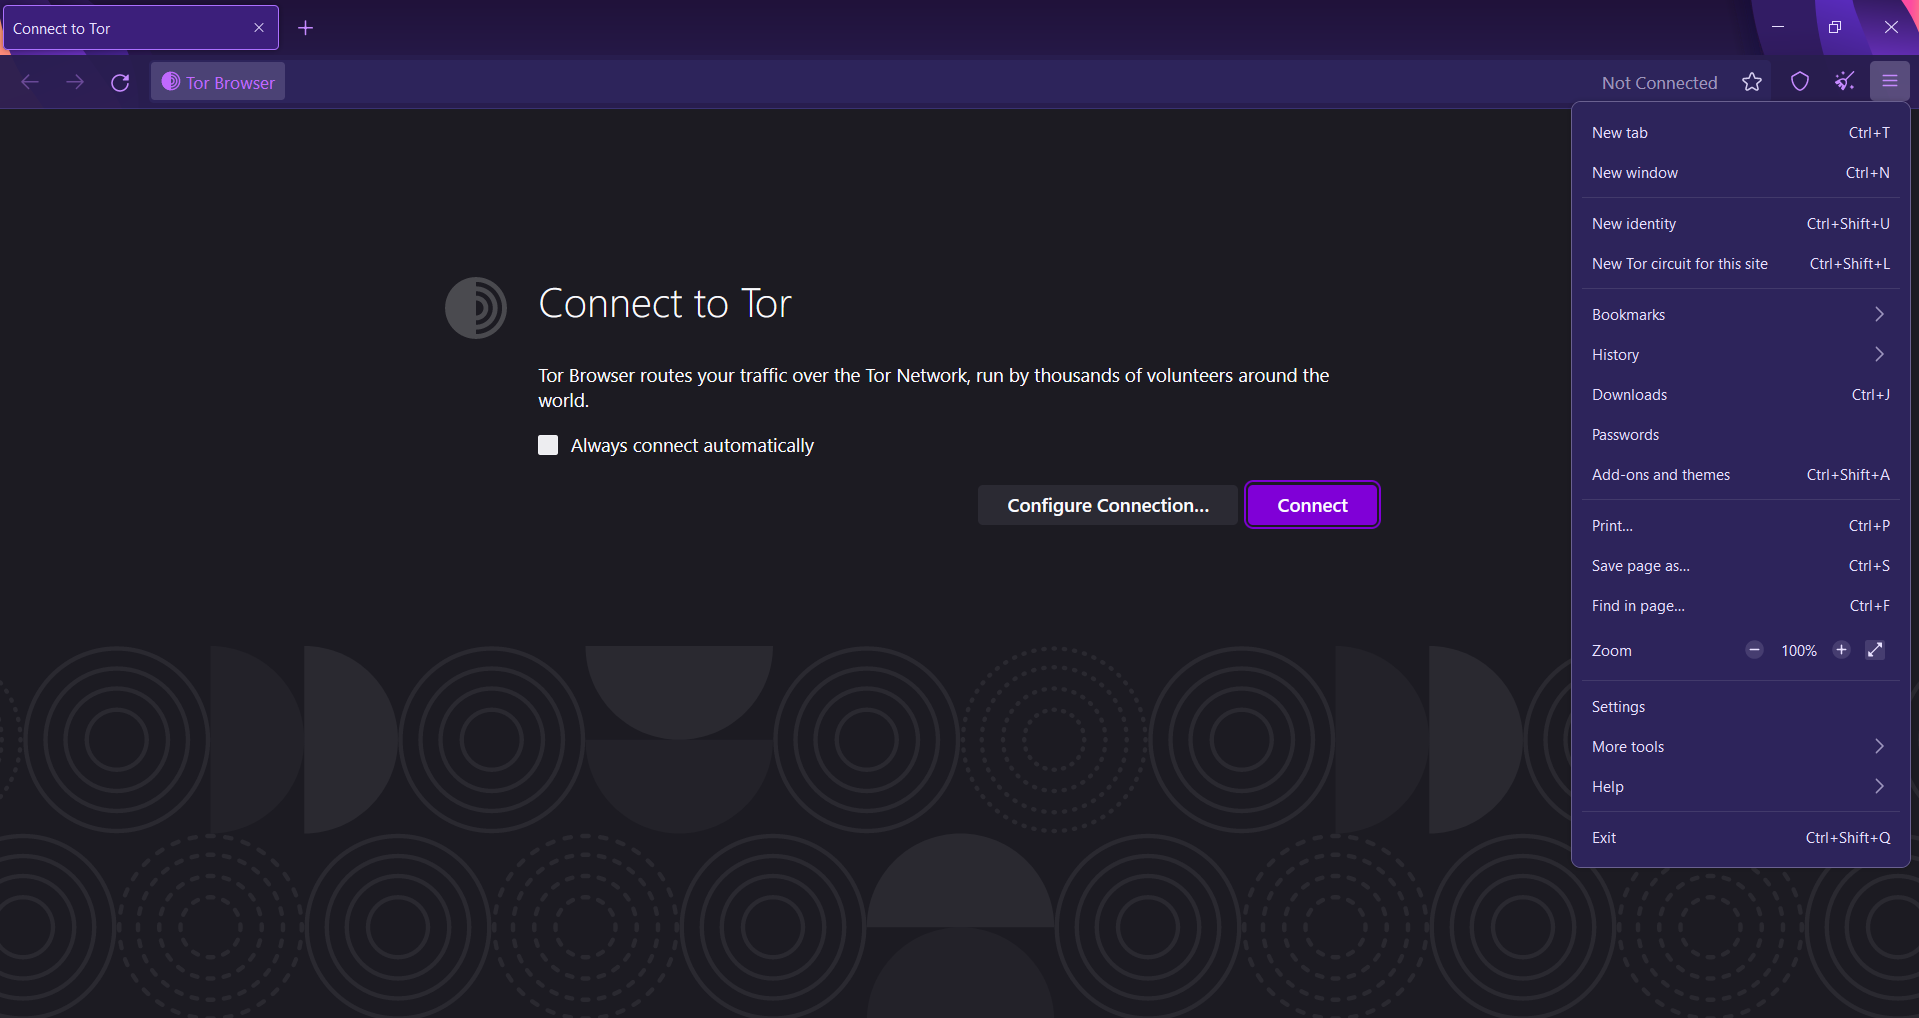Trigger the New Identity broom icon

(1844, 82)
